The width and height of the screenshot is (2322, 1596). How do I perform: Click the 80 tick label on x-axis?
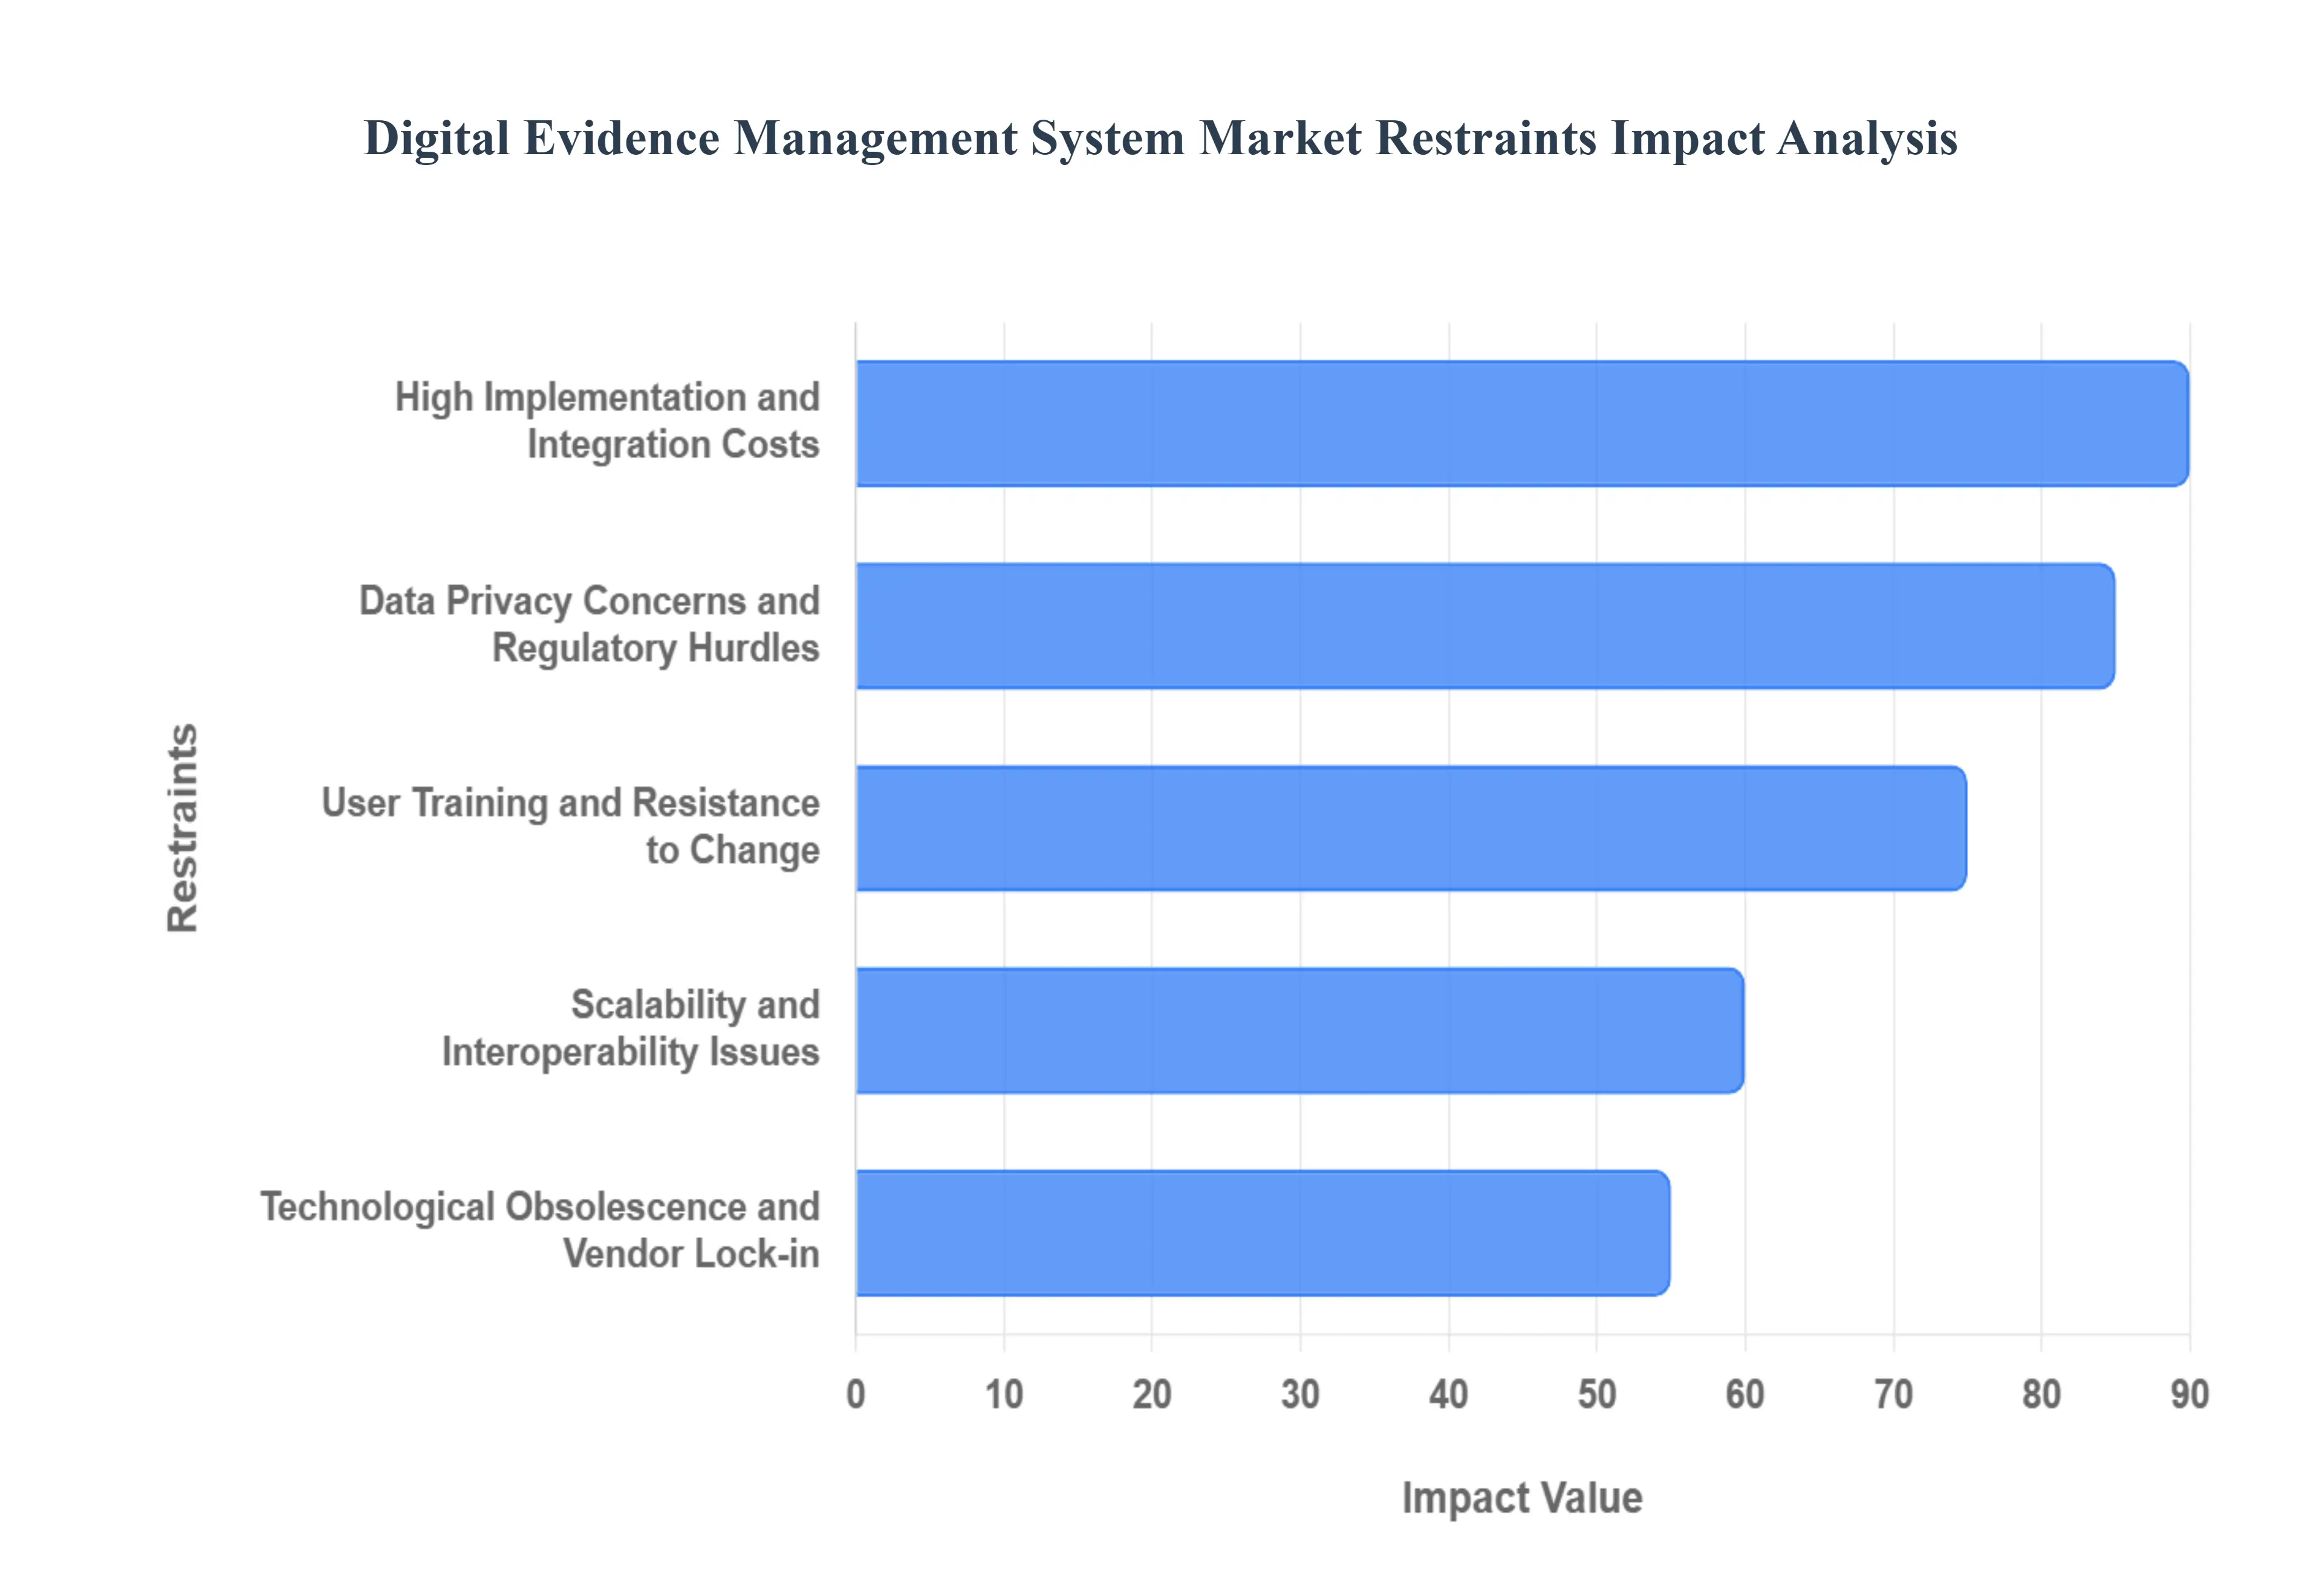click(x=2041, y=1394)
